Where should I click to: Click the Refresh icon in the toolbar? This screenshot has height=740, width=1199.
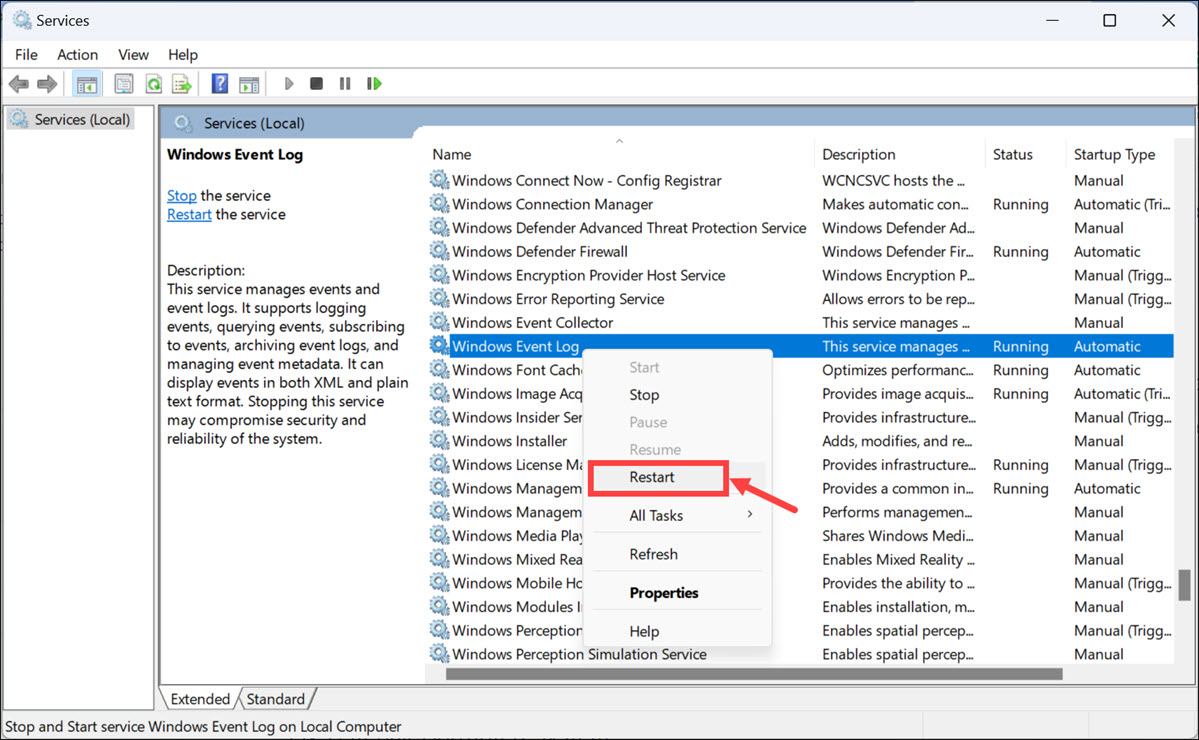[153, 83]
